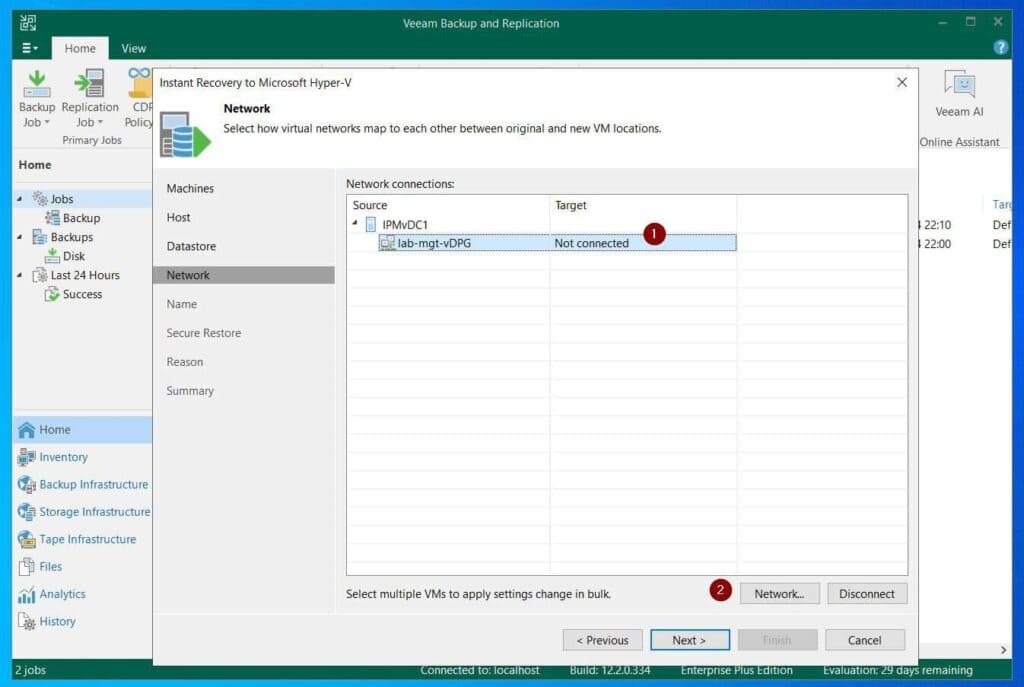Go to the Host wizard step
1024x687 pixels.
point(178,217)
